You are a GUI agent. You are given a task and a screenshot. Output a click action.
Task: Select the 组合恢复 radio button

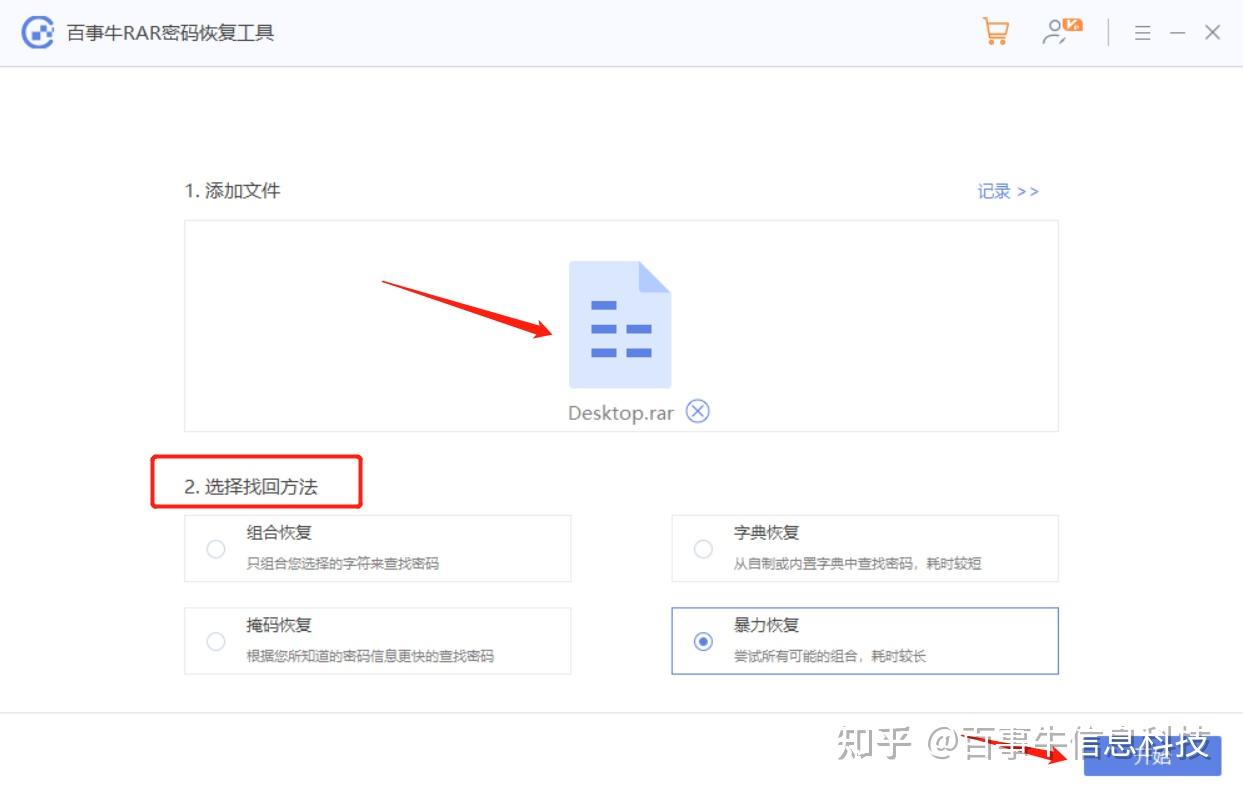click(x=216, y=549)
